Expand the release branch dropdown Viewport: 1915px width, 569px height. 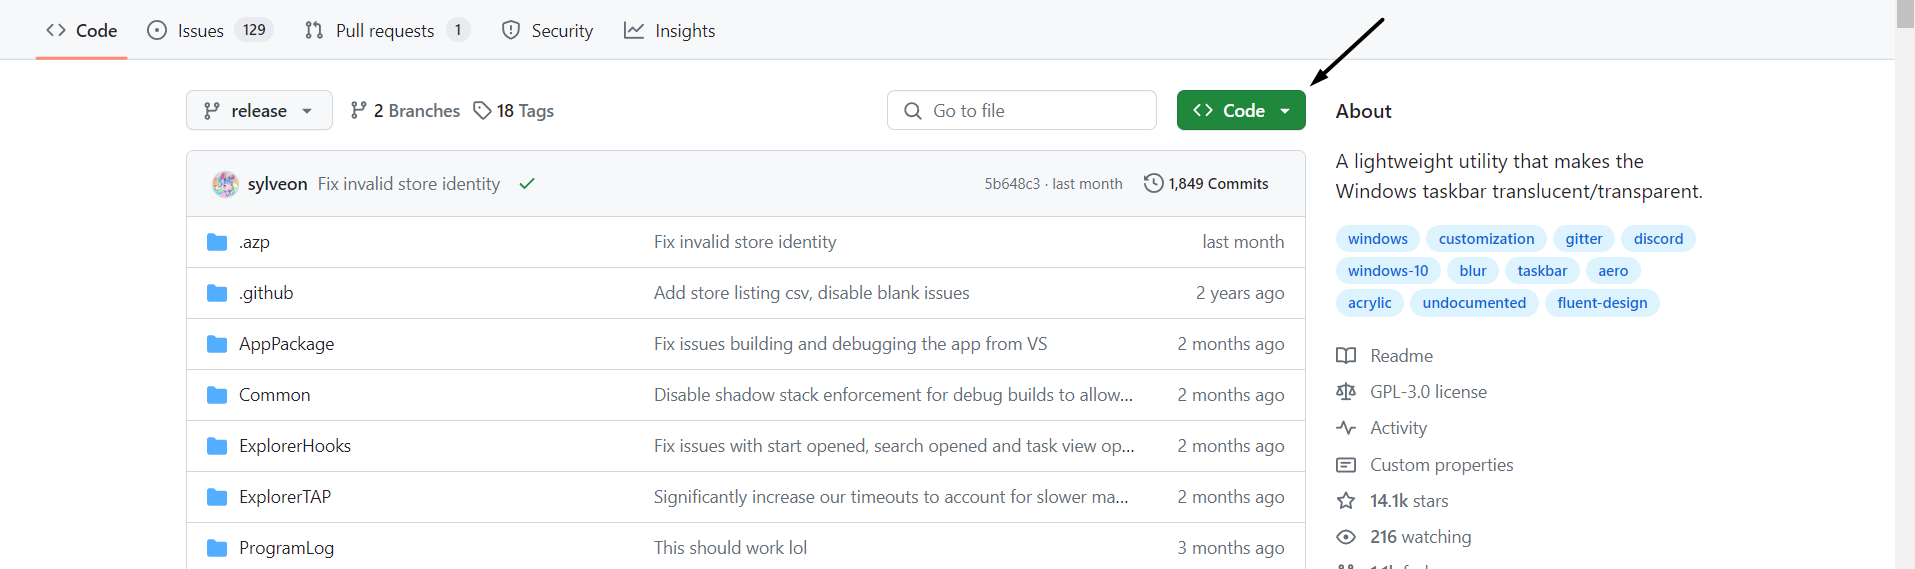[259, 111]
